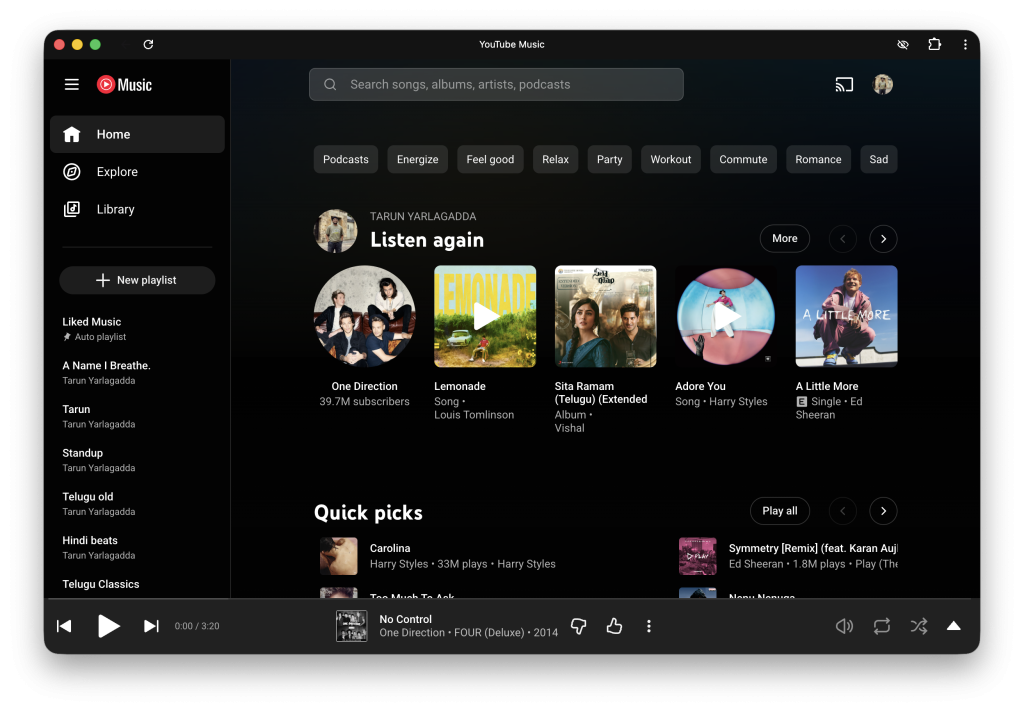Toggle the crossed-out eye icon in title bar
This screenshot has height=712, width=1024.
coord(903,45)
